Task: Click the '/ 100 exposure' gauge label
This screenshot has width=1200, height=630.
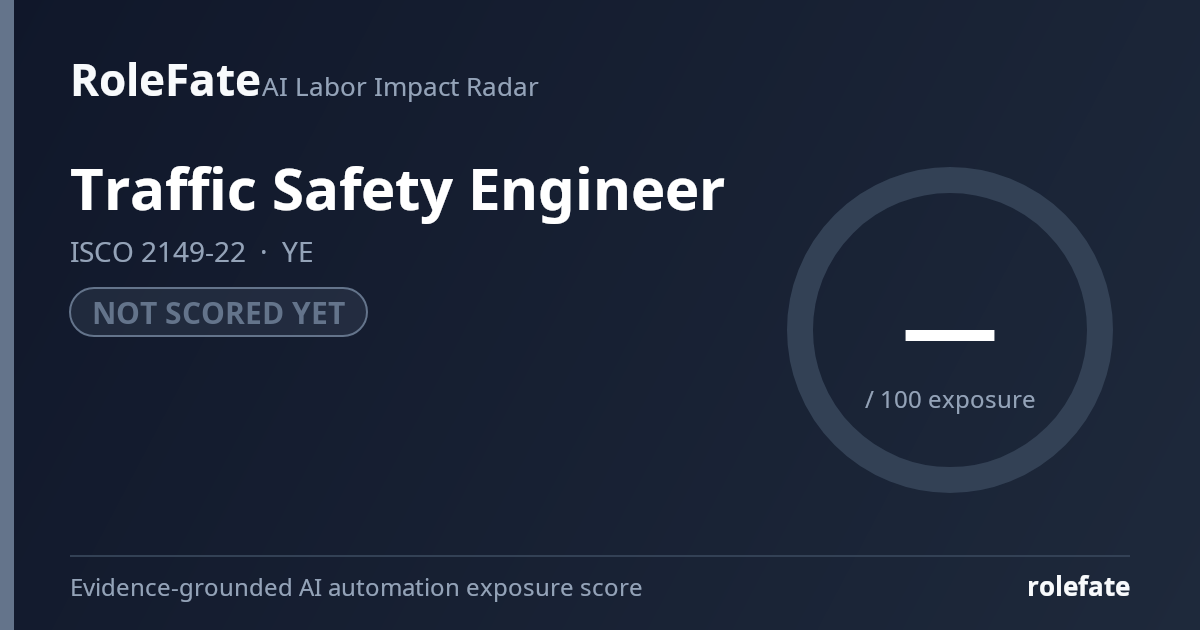Action: coord(950,400)
